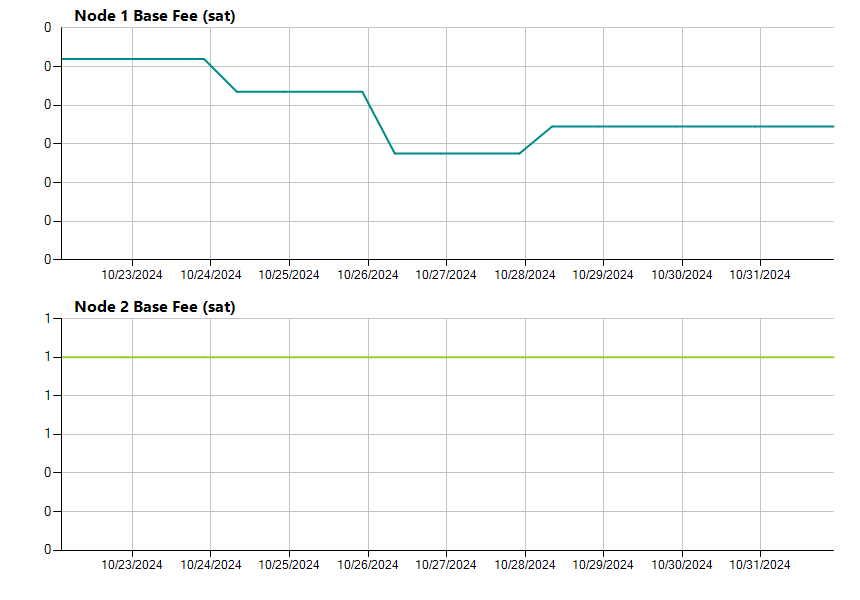Select 10/29/2024 label on Node 2 chart axis
Screen dimensions: 860x600
click(603, 565)
